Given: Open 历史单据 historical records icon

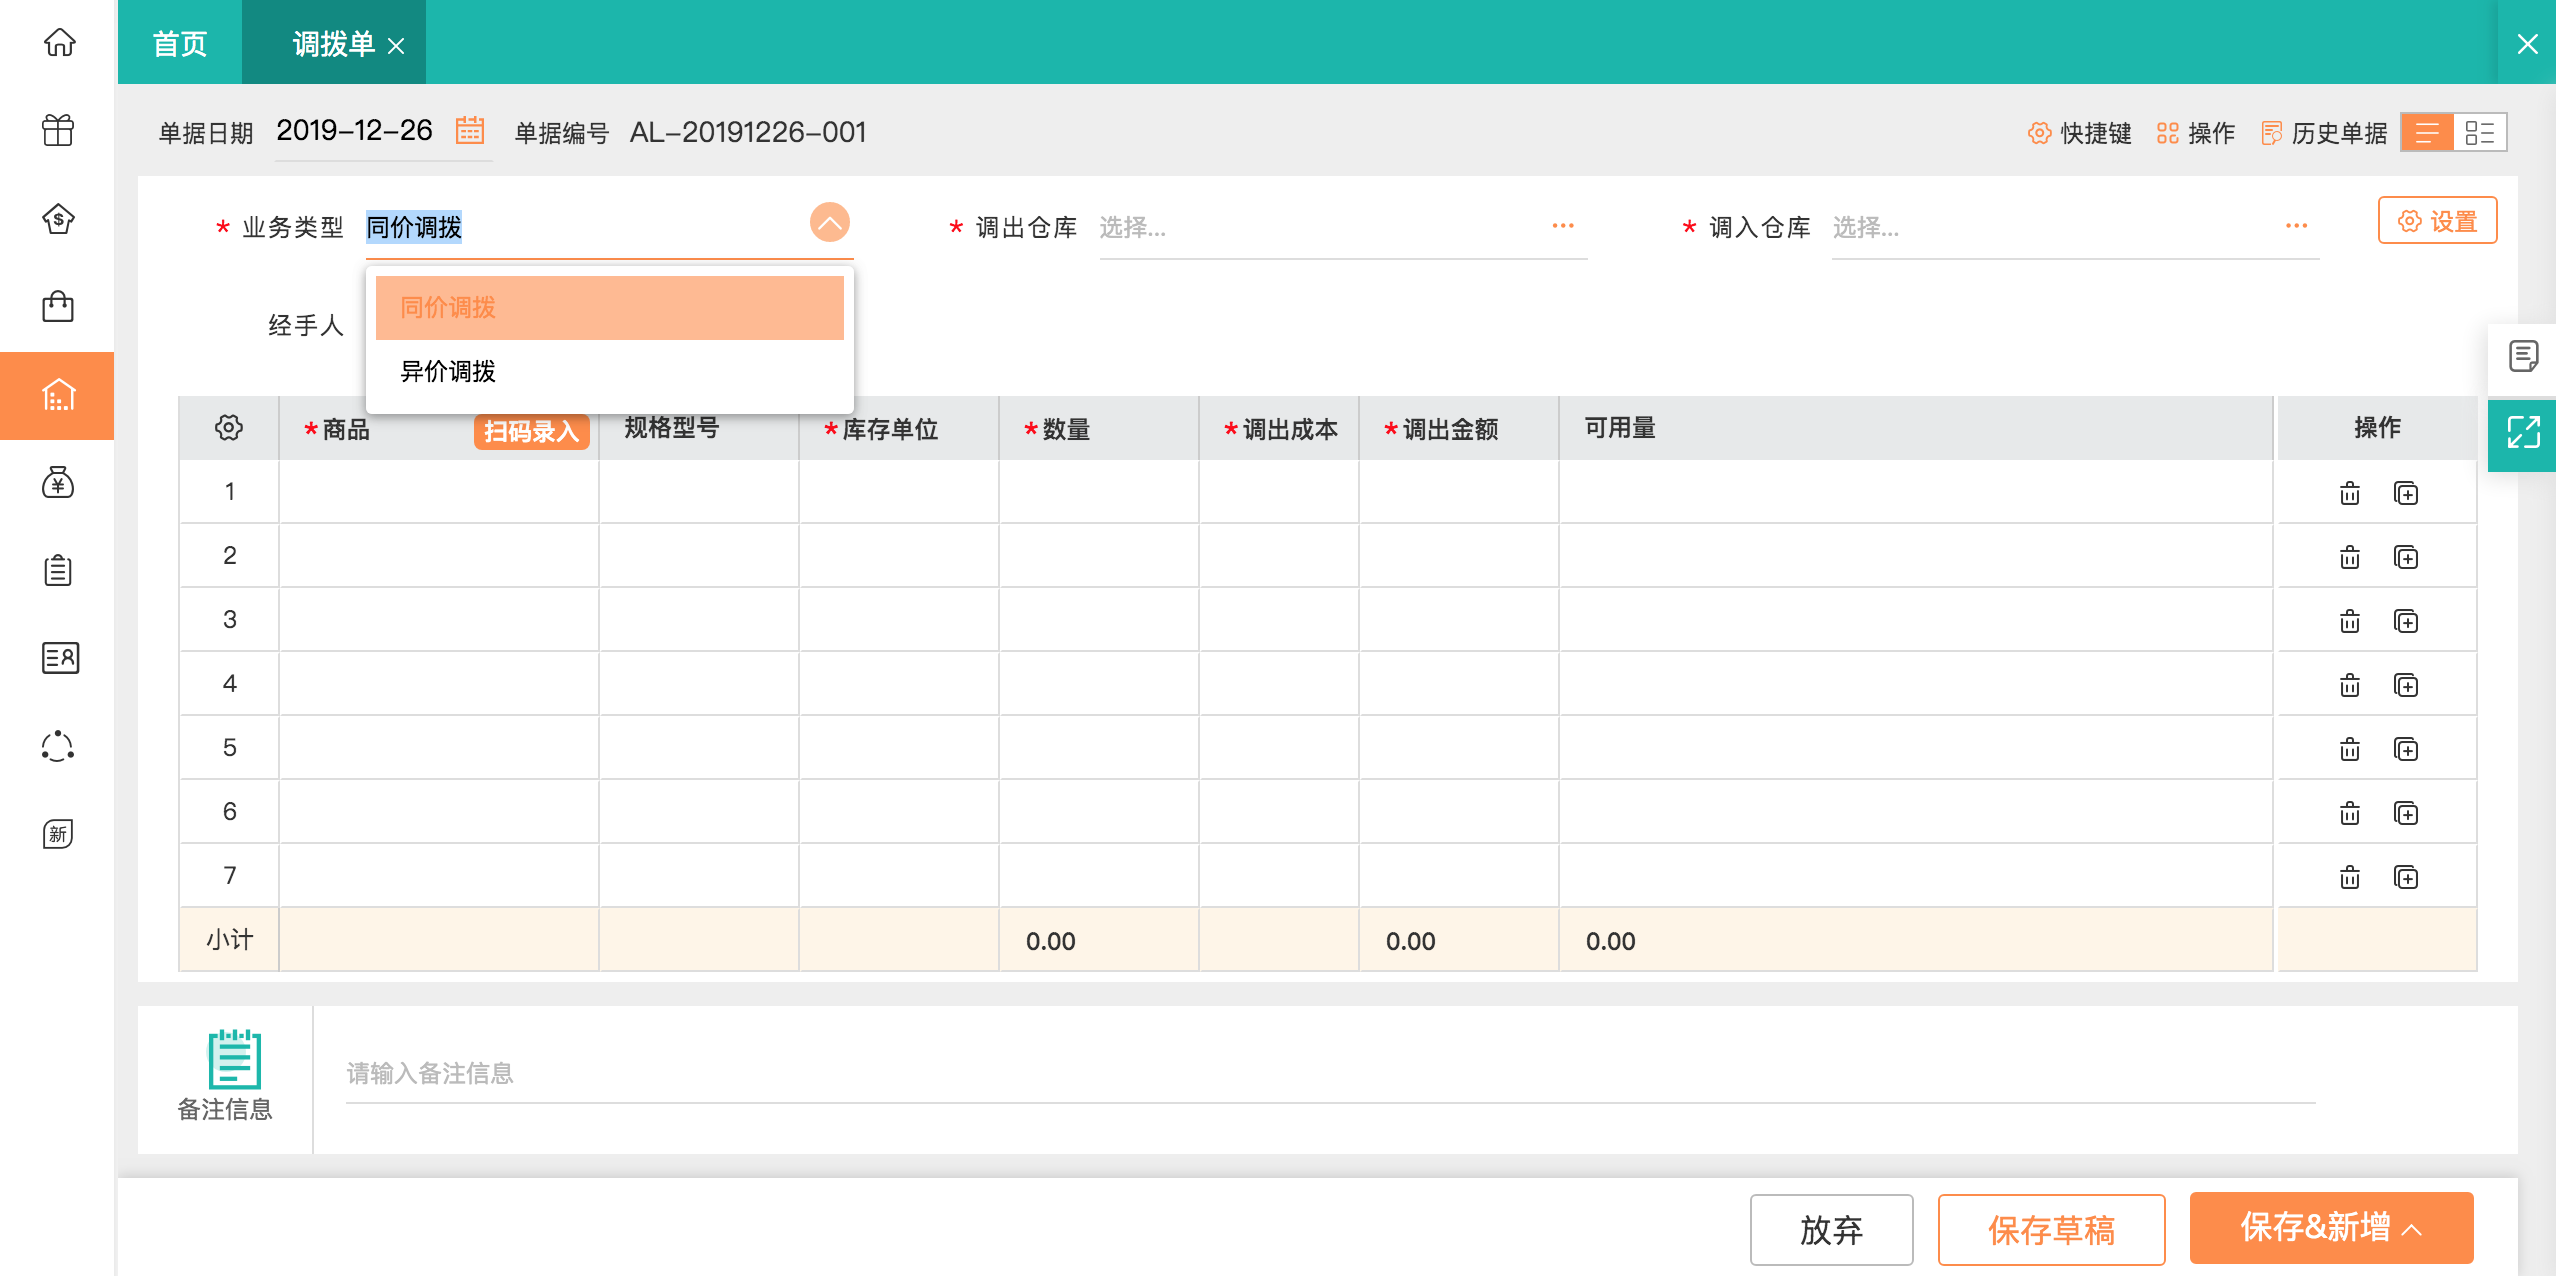Looking at the screenshot, I should point(2274,132).
